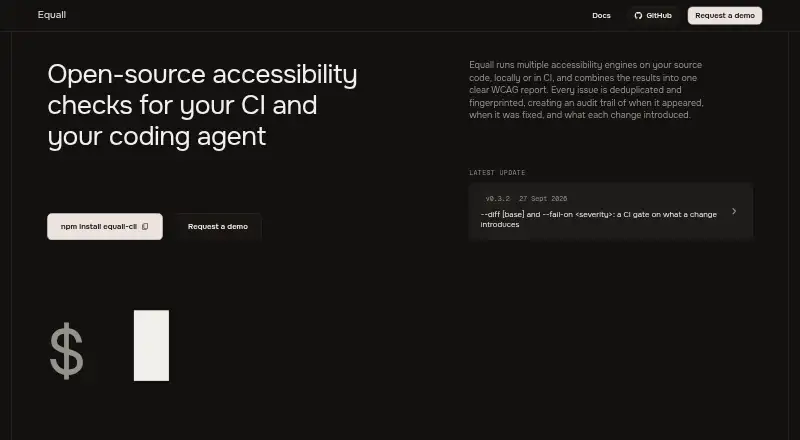
Task: Copy the npm install equall-cli command
Action: (105, 227)
